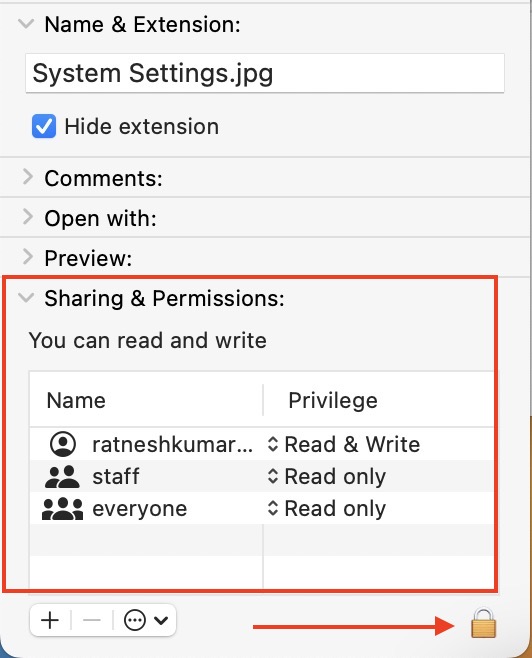The height and width of the screenshot is (658, 532).
Task: Click the minus button to remove a user
Action: [x=92, y=620]
